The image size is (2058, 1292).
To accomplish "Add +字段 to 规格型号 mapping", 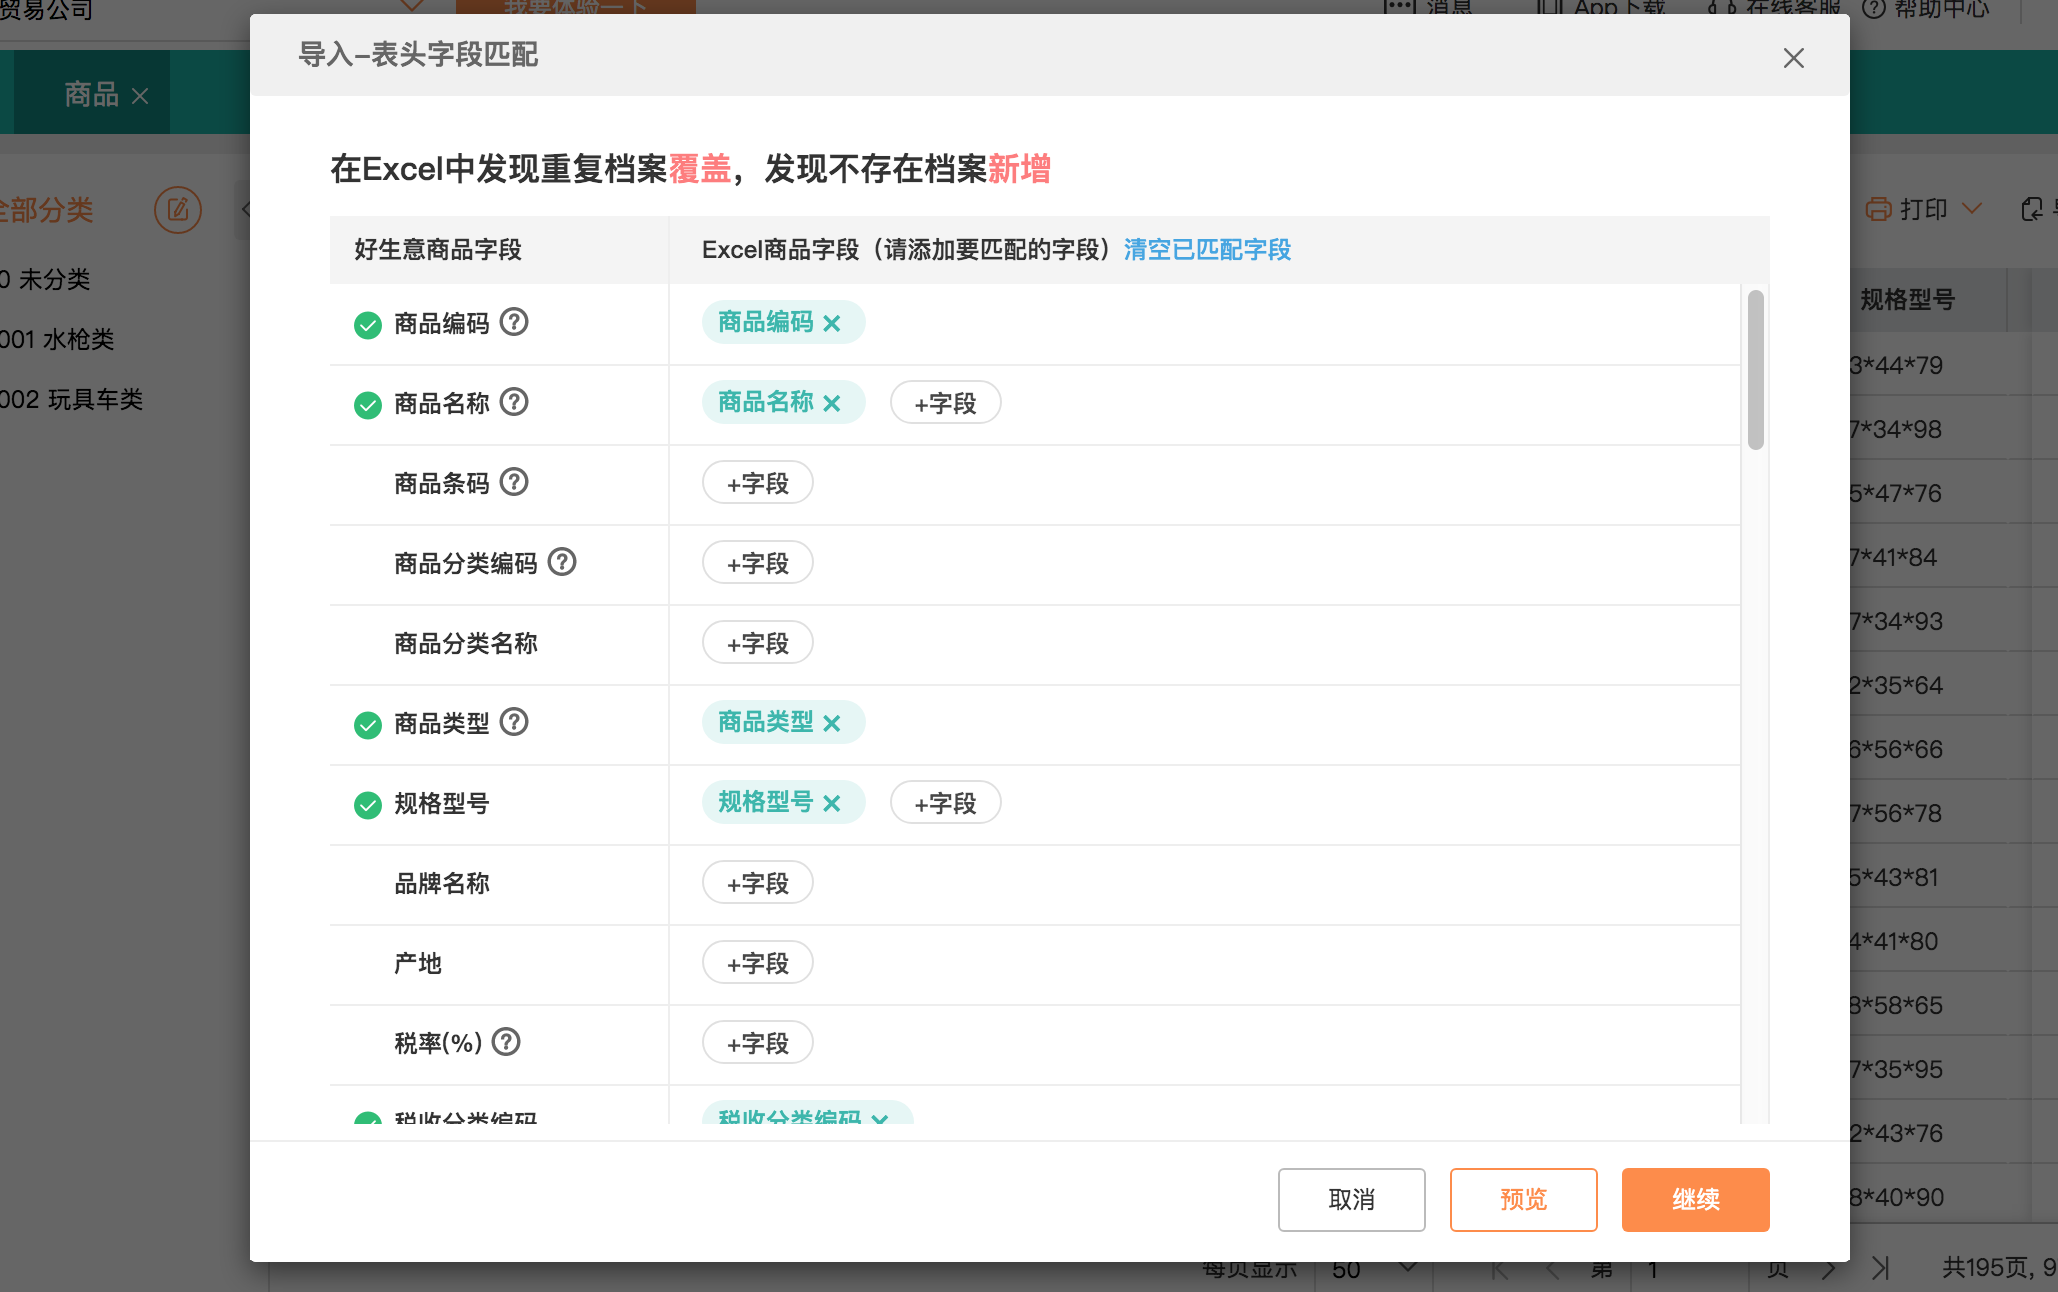I will [945, 804].
